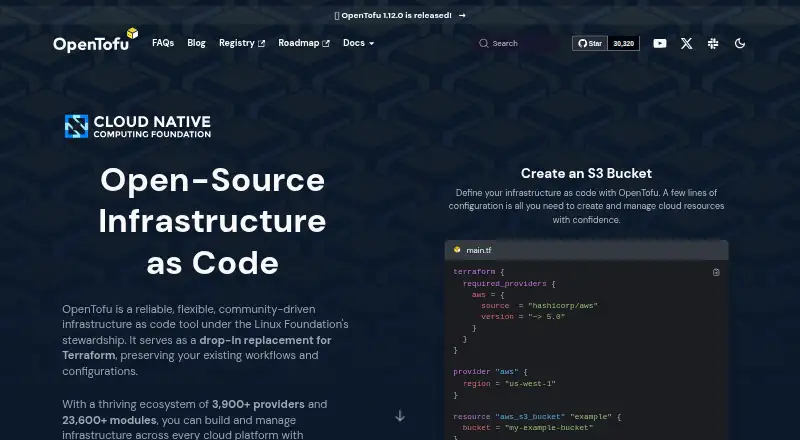Open the 30,320 stargazers count

623,43
